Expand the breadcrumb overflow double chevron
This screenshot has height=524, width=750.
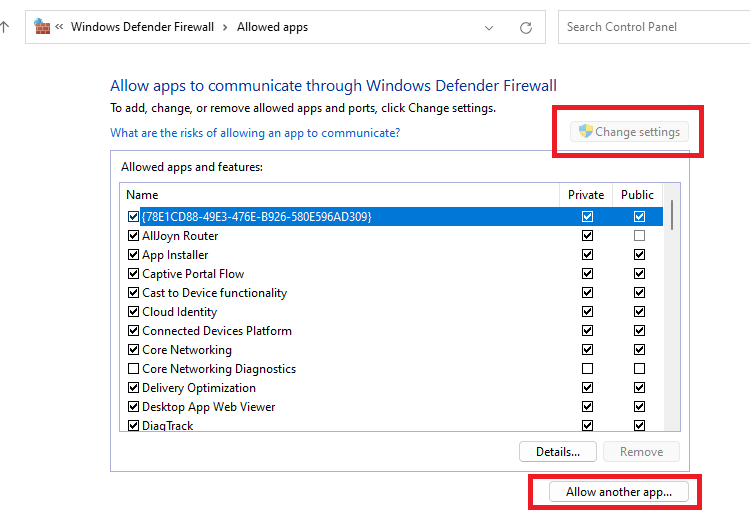(59, 27)
